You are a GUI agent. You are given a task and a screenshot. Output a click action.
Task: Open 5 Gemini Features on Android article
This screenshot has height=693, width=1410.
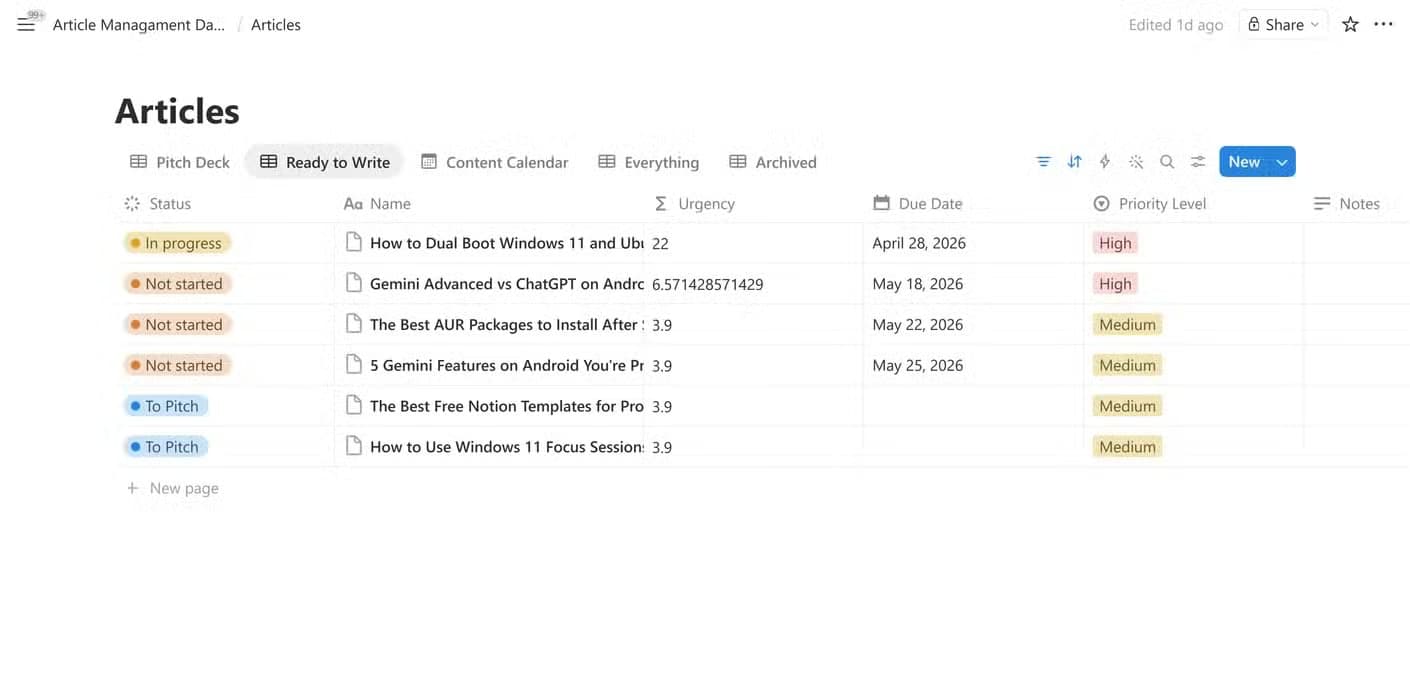click(x=506, y=365)
